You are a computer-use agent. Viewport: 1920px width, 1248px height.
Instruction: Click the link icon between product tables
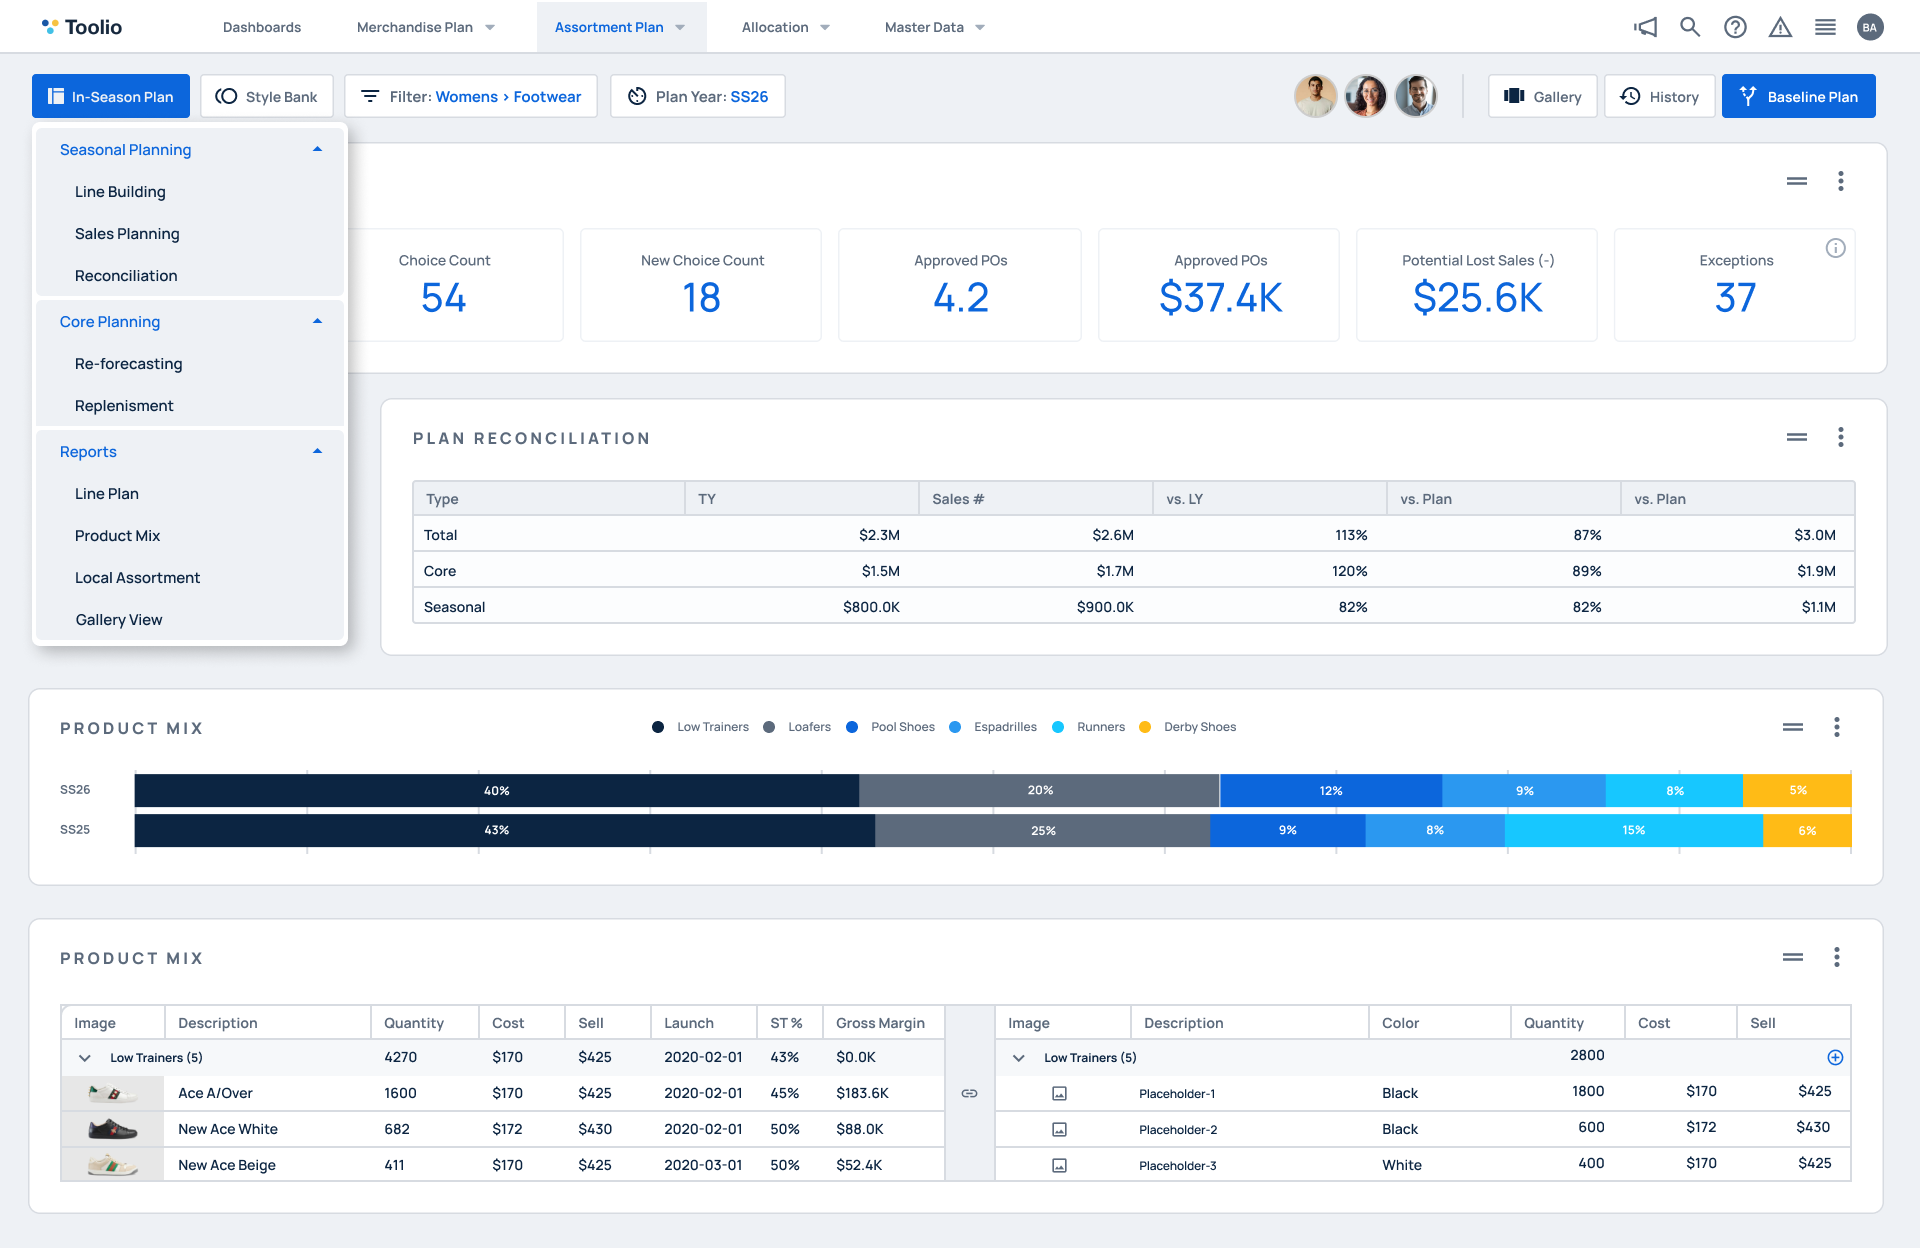tap(969, 1093)
